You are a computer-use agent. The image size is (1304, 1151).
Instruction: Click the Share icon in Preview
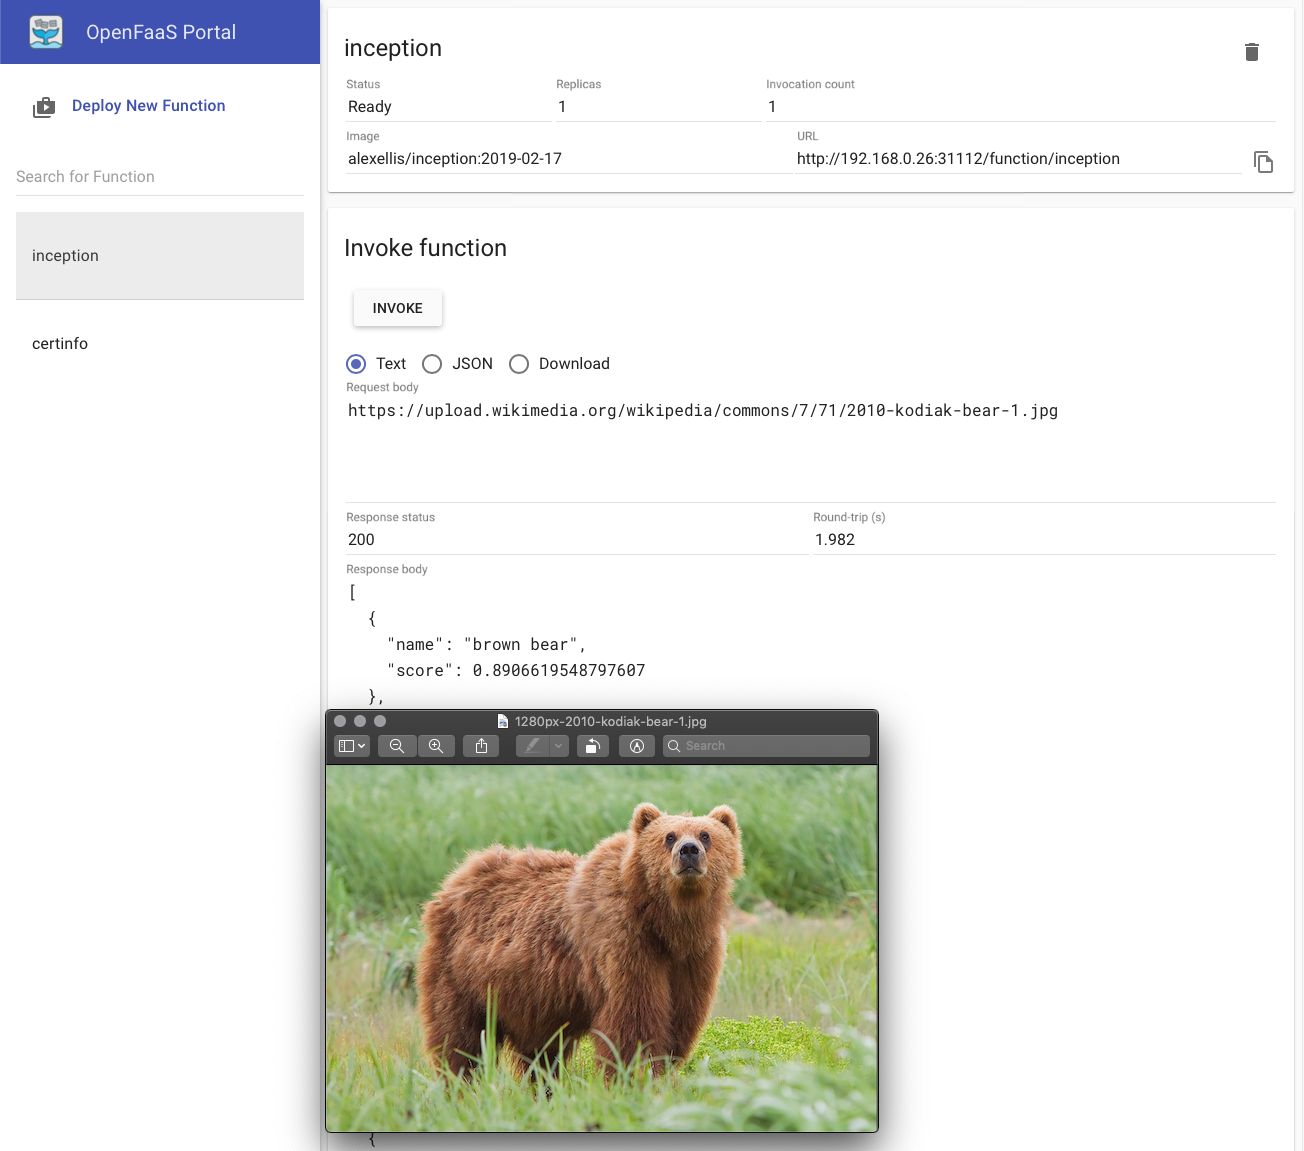point(481,746)
